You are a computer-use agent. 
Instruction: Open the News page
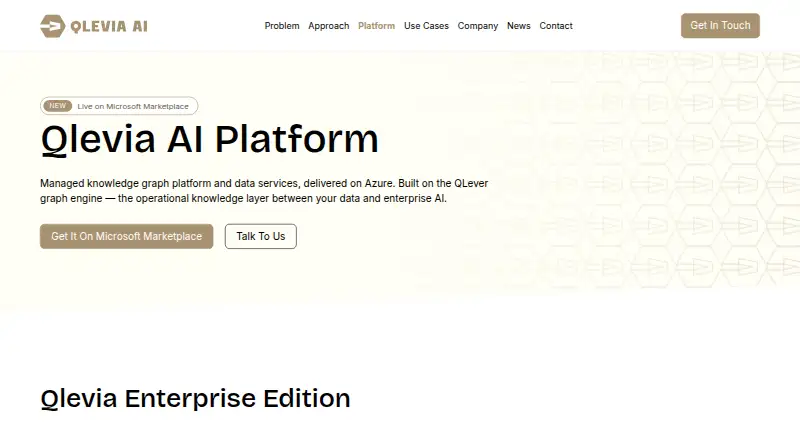tap(518, 26)
